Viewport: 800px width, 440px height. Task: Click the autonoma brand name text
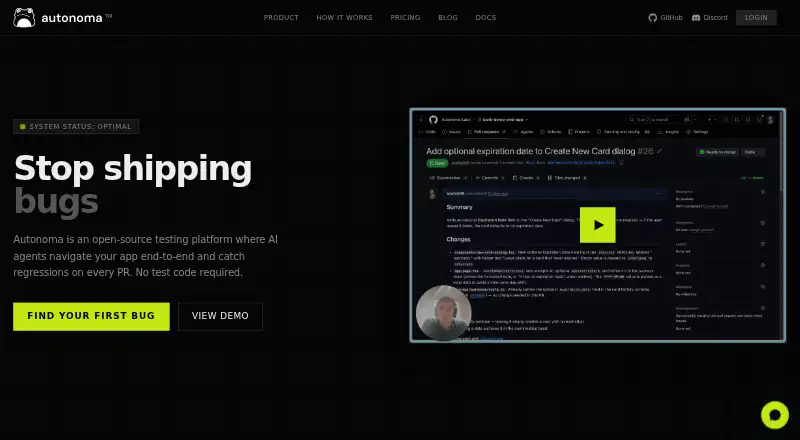(72, 18)
